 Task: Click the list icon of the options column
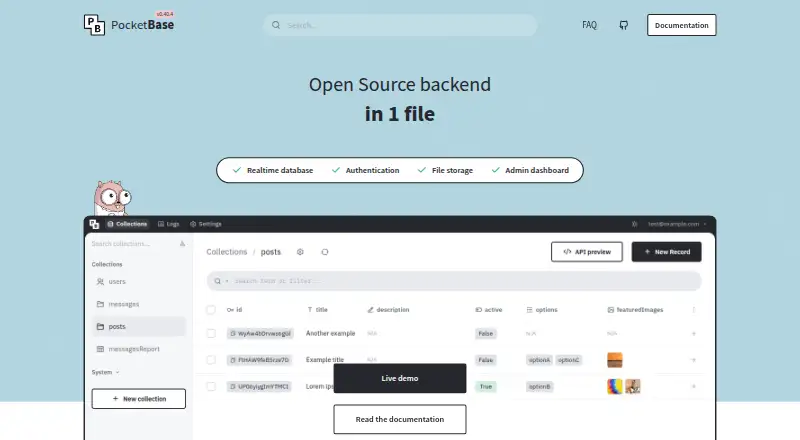click(x=530, y=310)
